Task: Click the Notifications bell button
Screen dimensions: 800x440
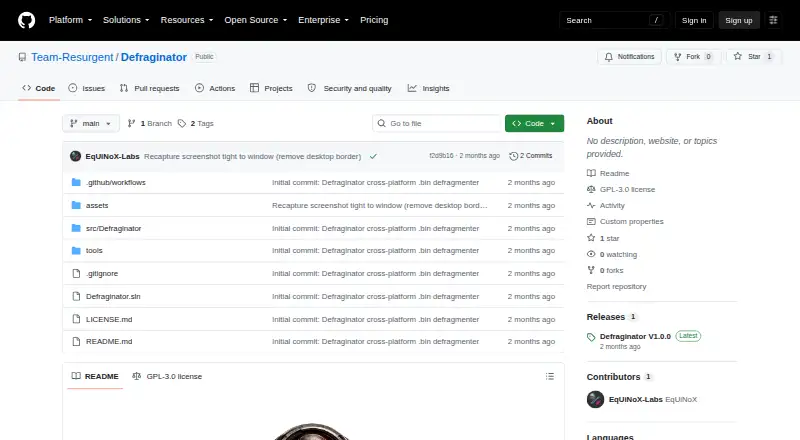Action: point(630,57)
